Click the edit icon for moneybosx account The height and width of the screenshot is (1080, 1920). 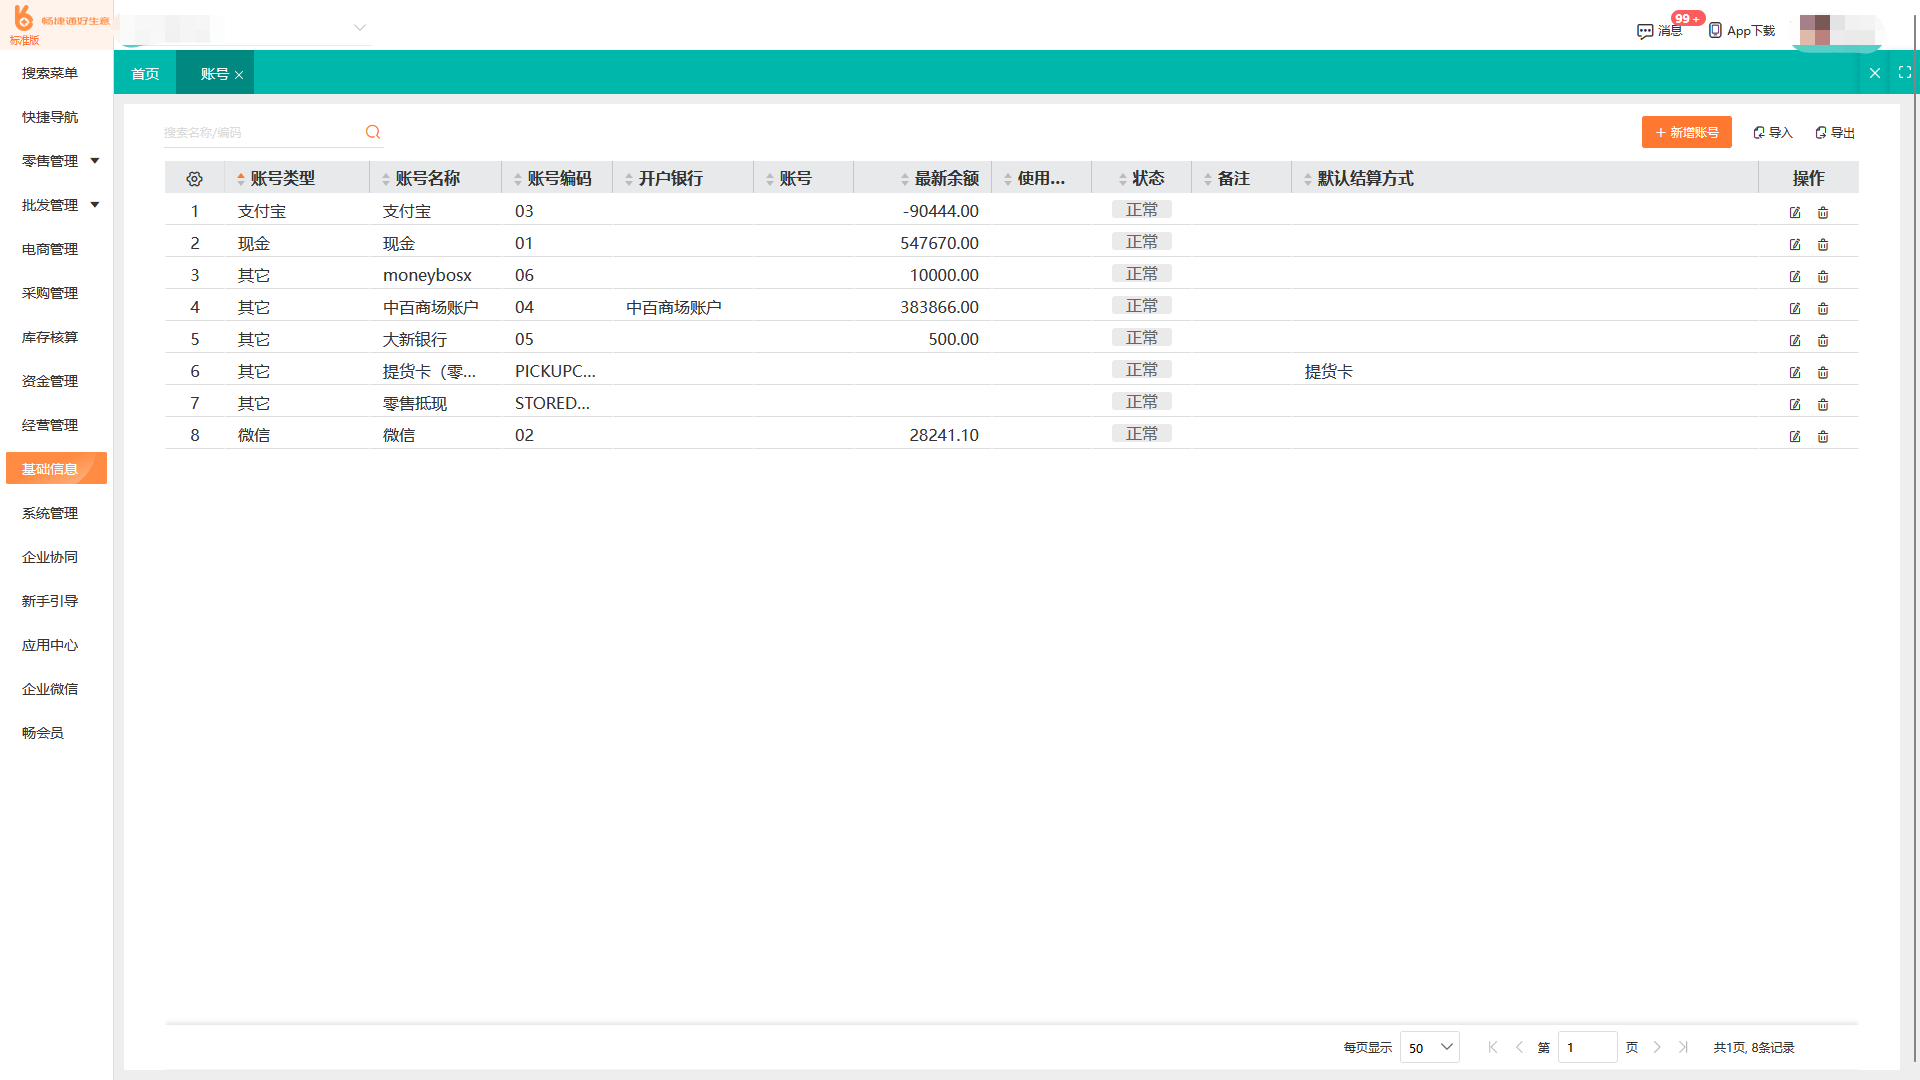(1795, 274)
